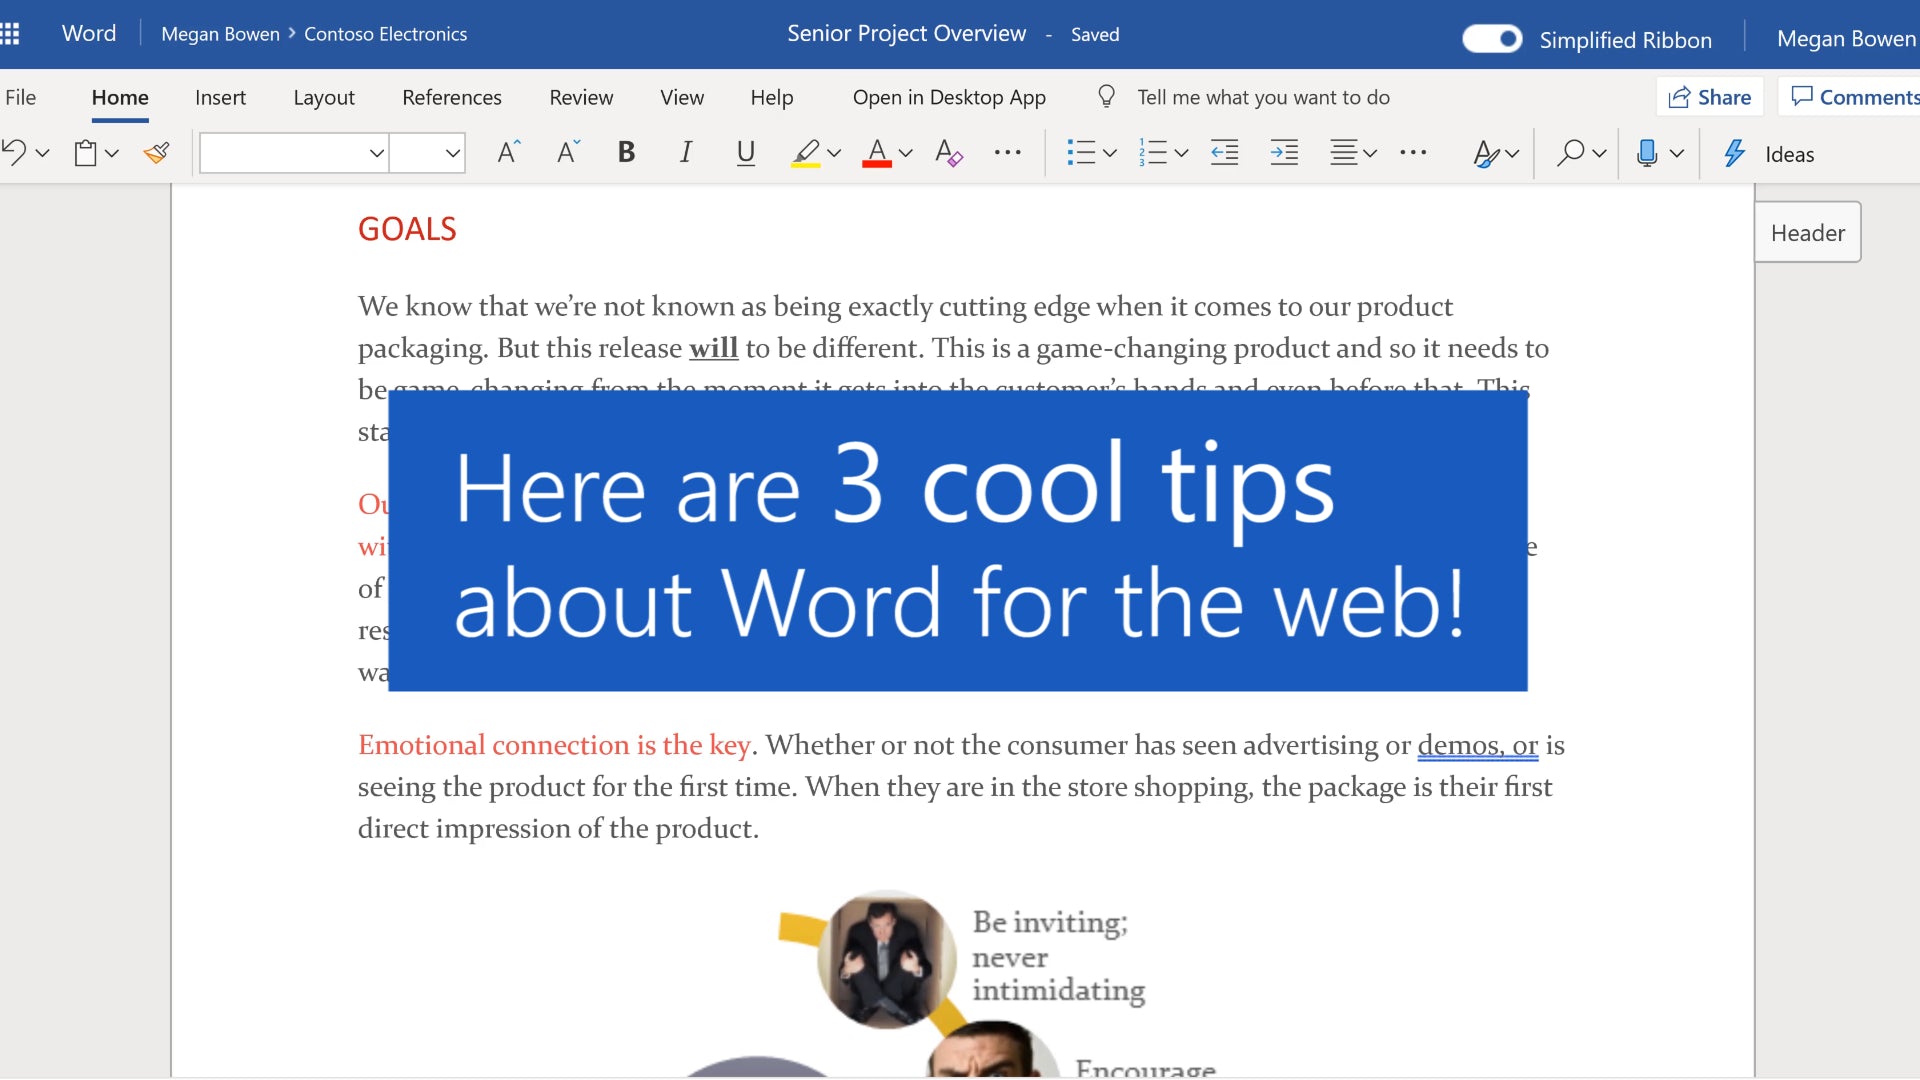Image resolution: width=1920 pixels, height=1080 pixels.
Task: Click the Font Color swatch
Action: click(877, 152)
